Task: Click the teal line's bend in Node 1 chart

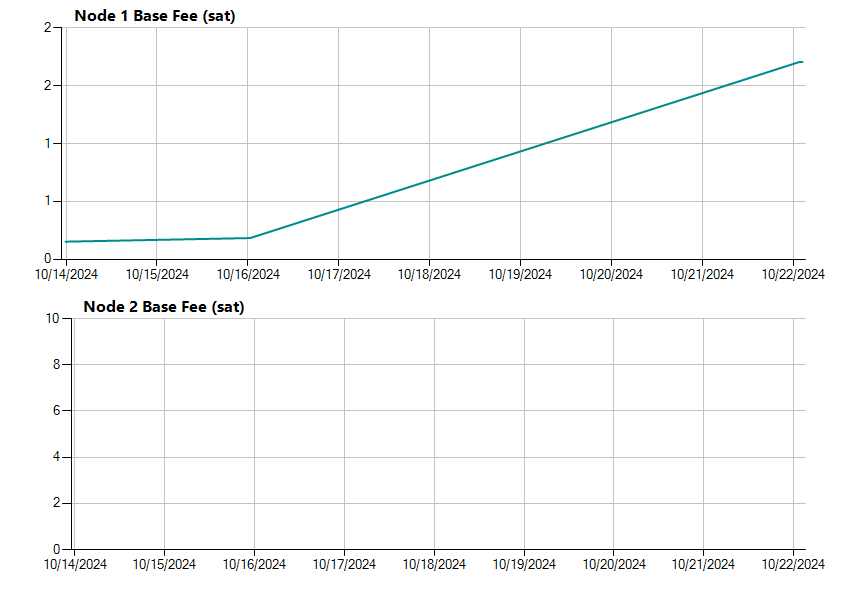Action: 249,237
